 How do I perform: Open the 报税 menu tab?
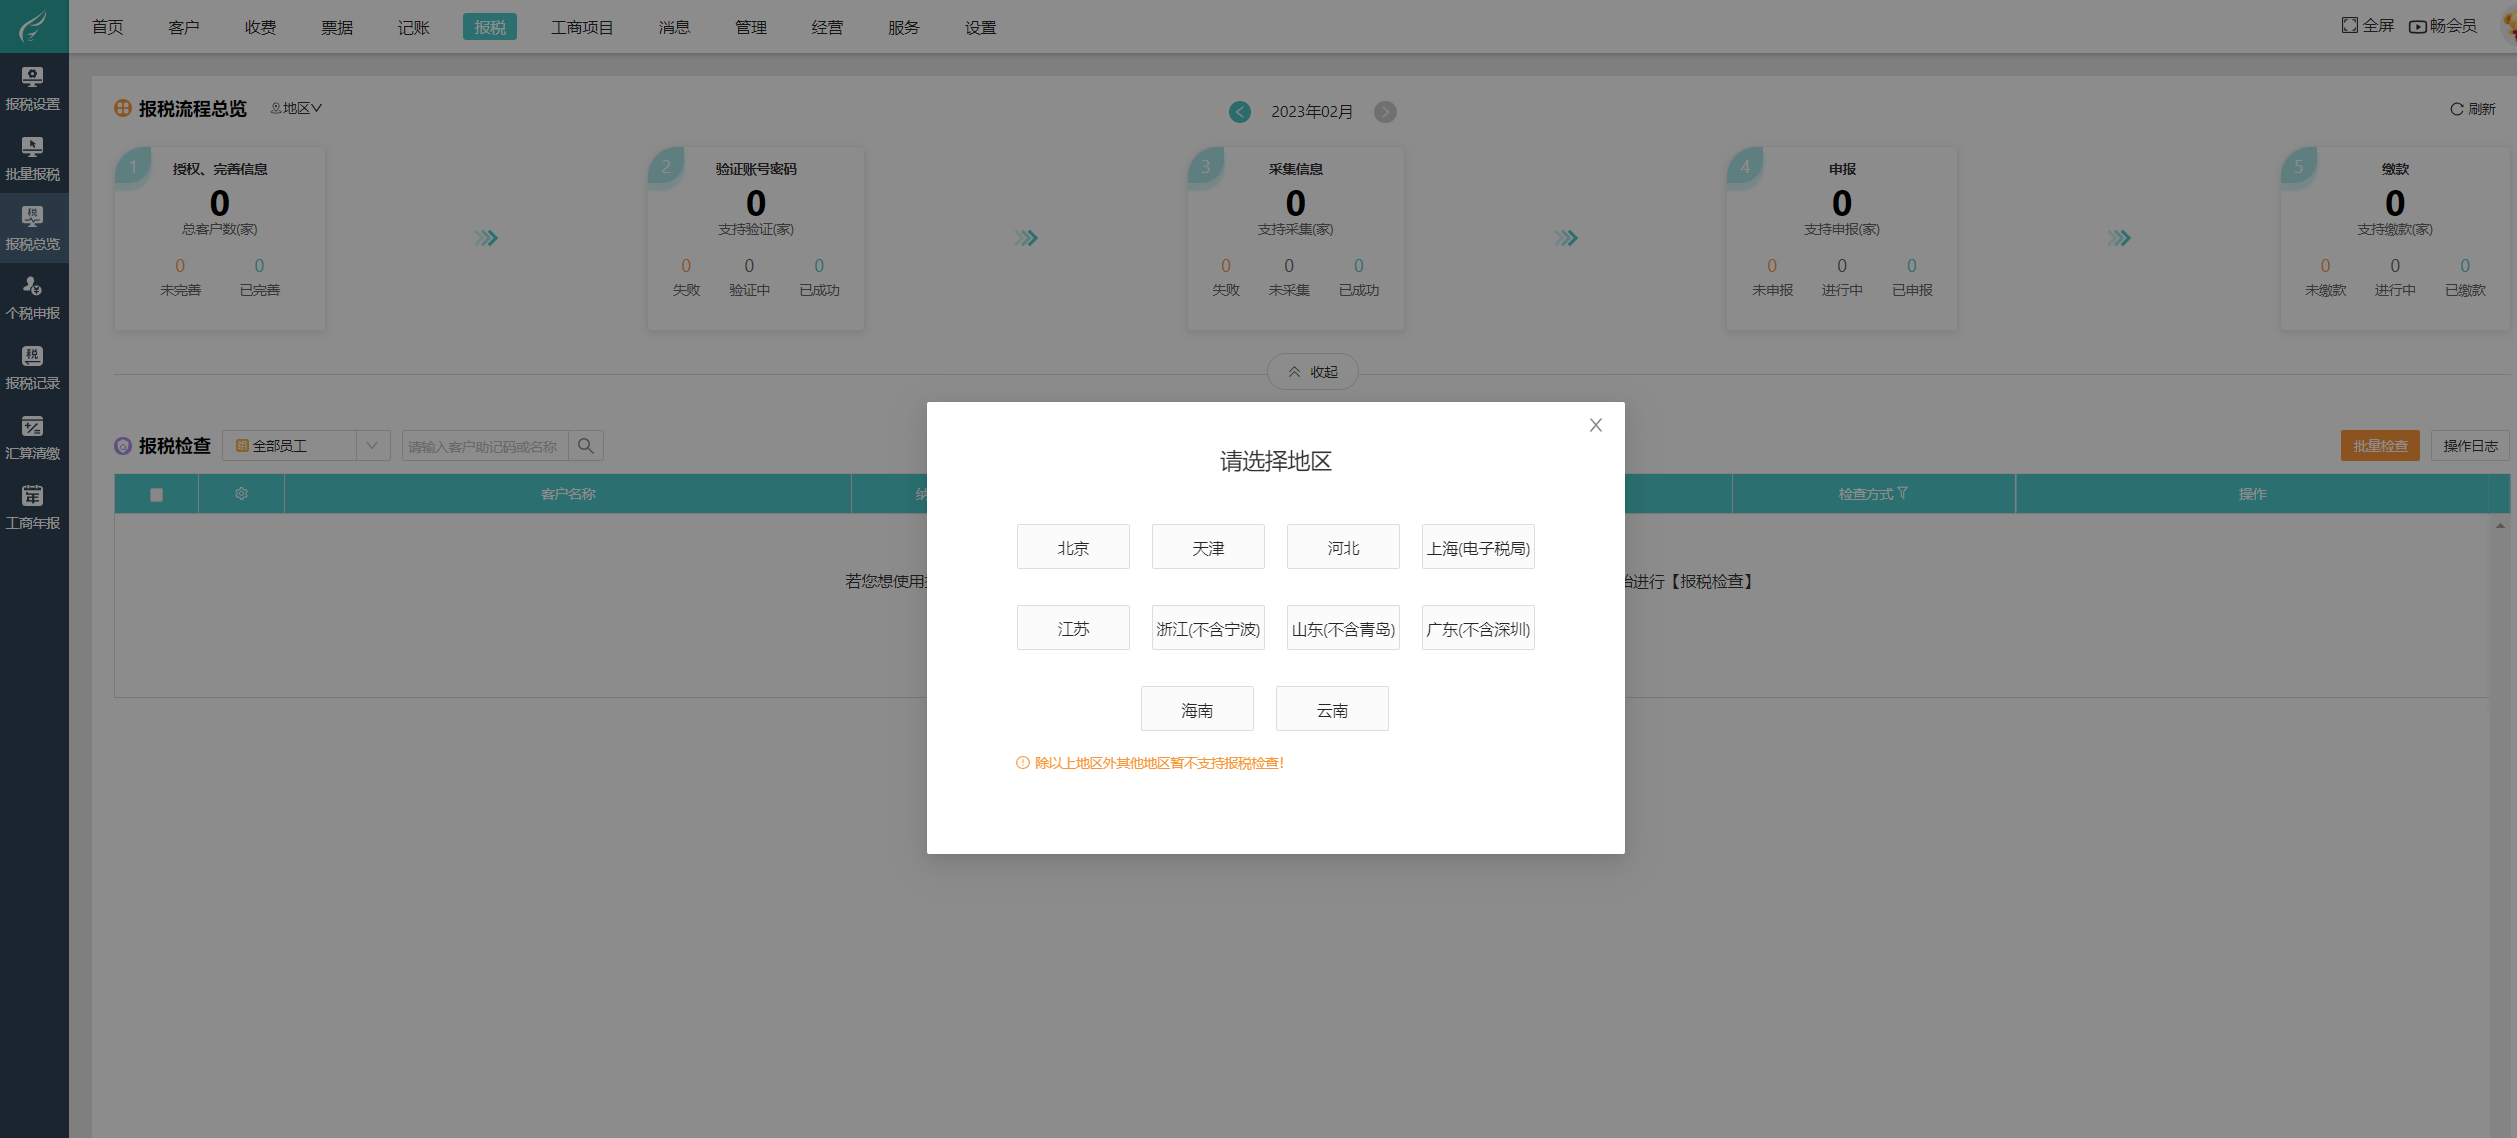click(491, 27)
